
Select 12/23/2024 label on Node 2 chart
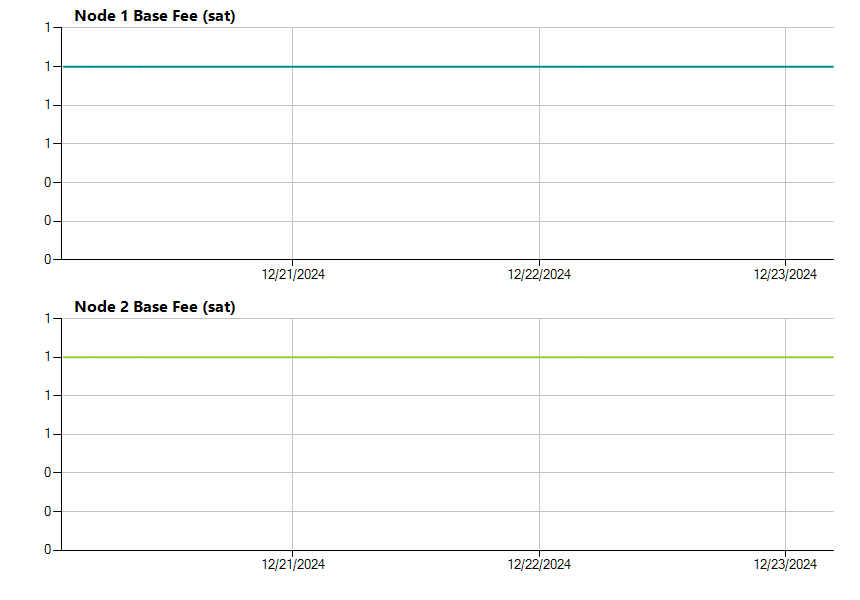coord(785,564)
